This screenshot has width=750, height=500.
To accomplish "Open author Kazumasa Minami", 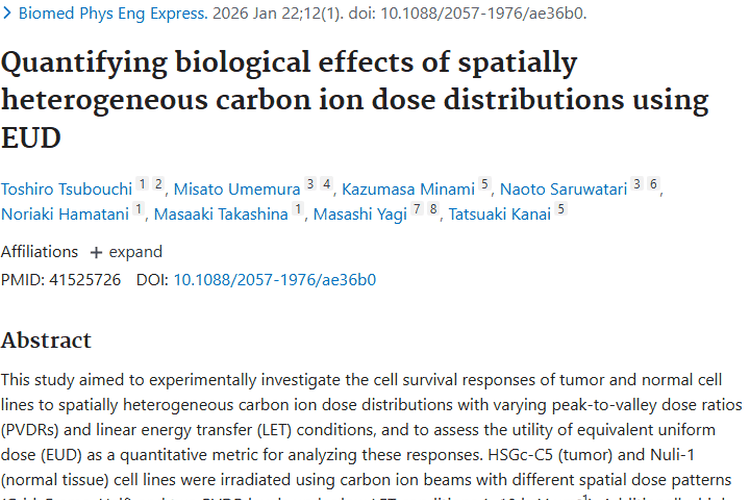I will (x=408, y=189).
